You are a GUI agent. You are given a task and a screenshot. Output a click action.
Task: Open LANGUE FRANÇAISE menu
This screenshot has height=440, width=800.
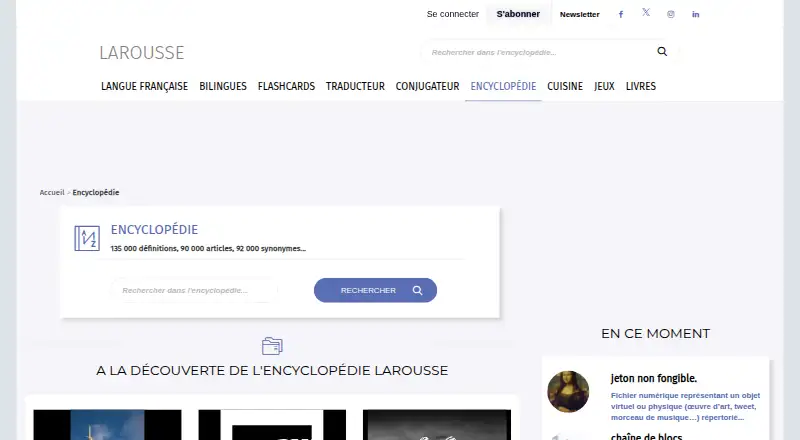click(144, 86)
